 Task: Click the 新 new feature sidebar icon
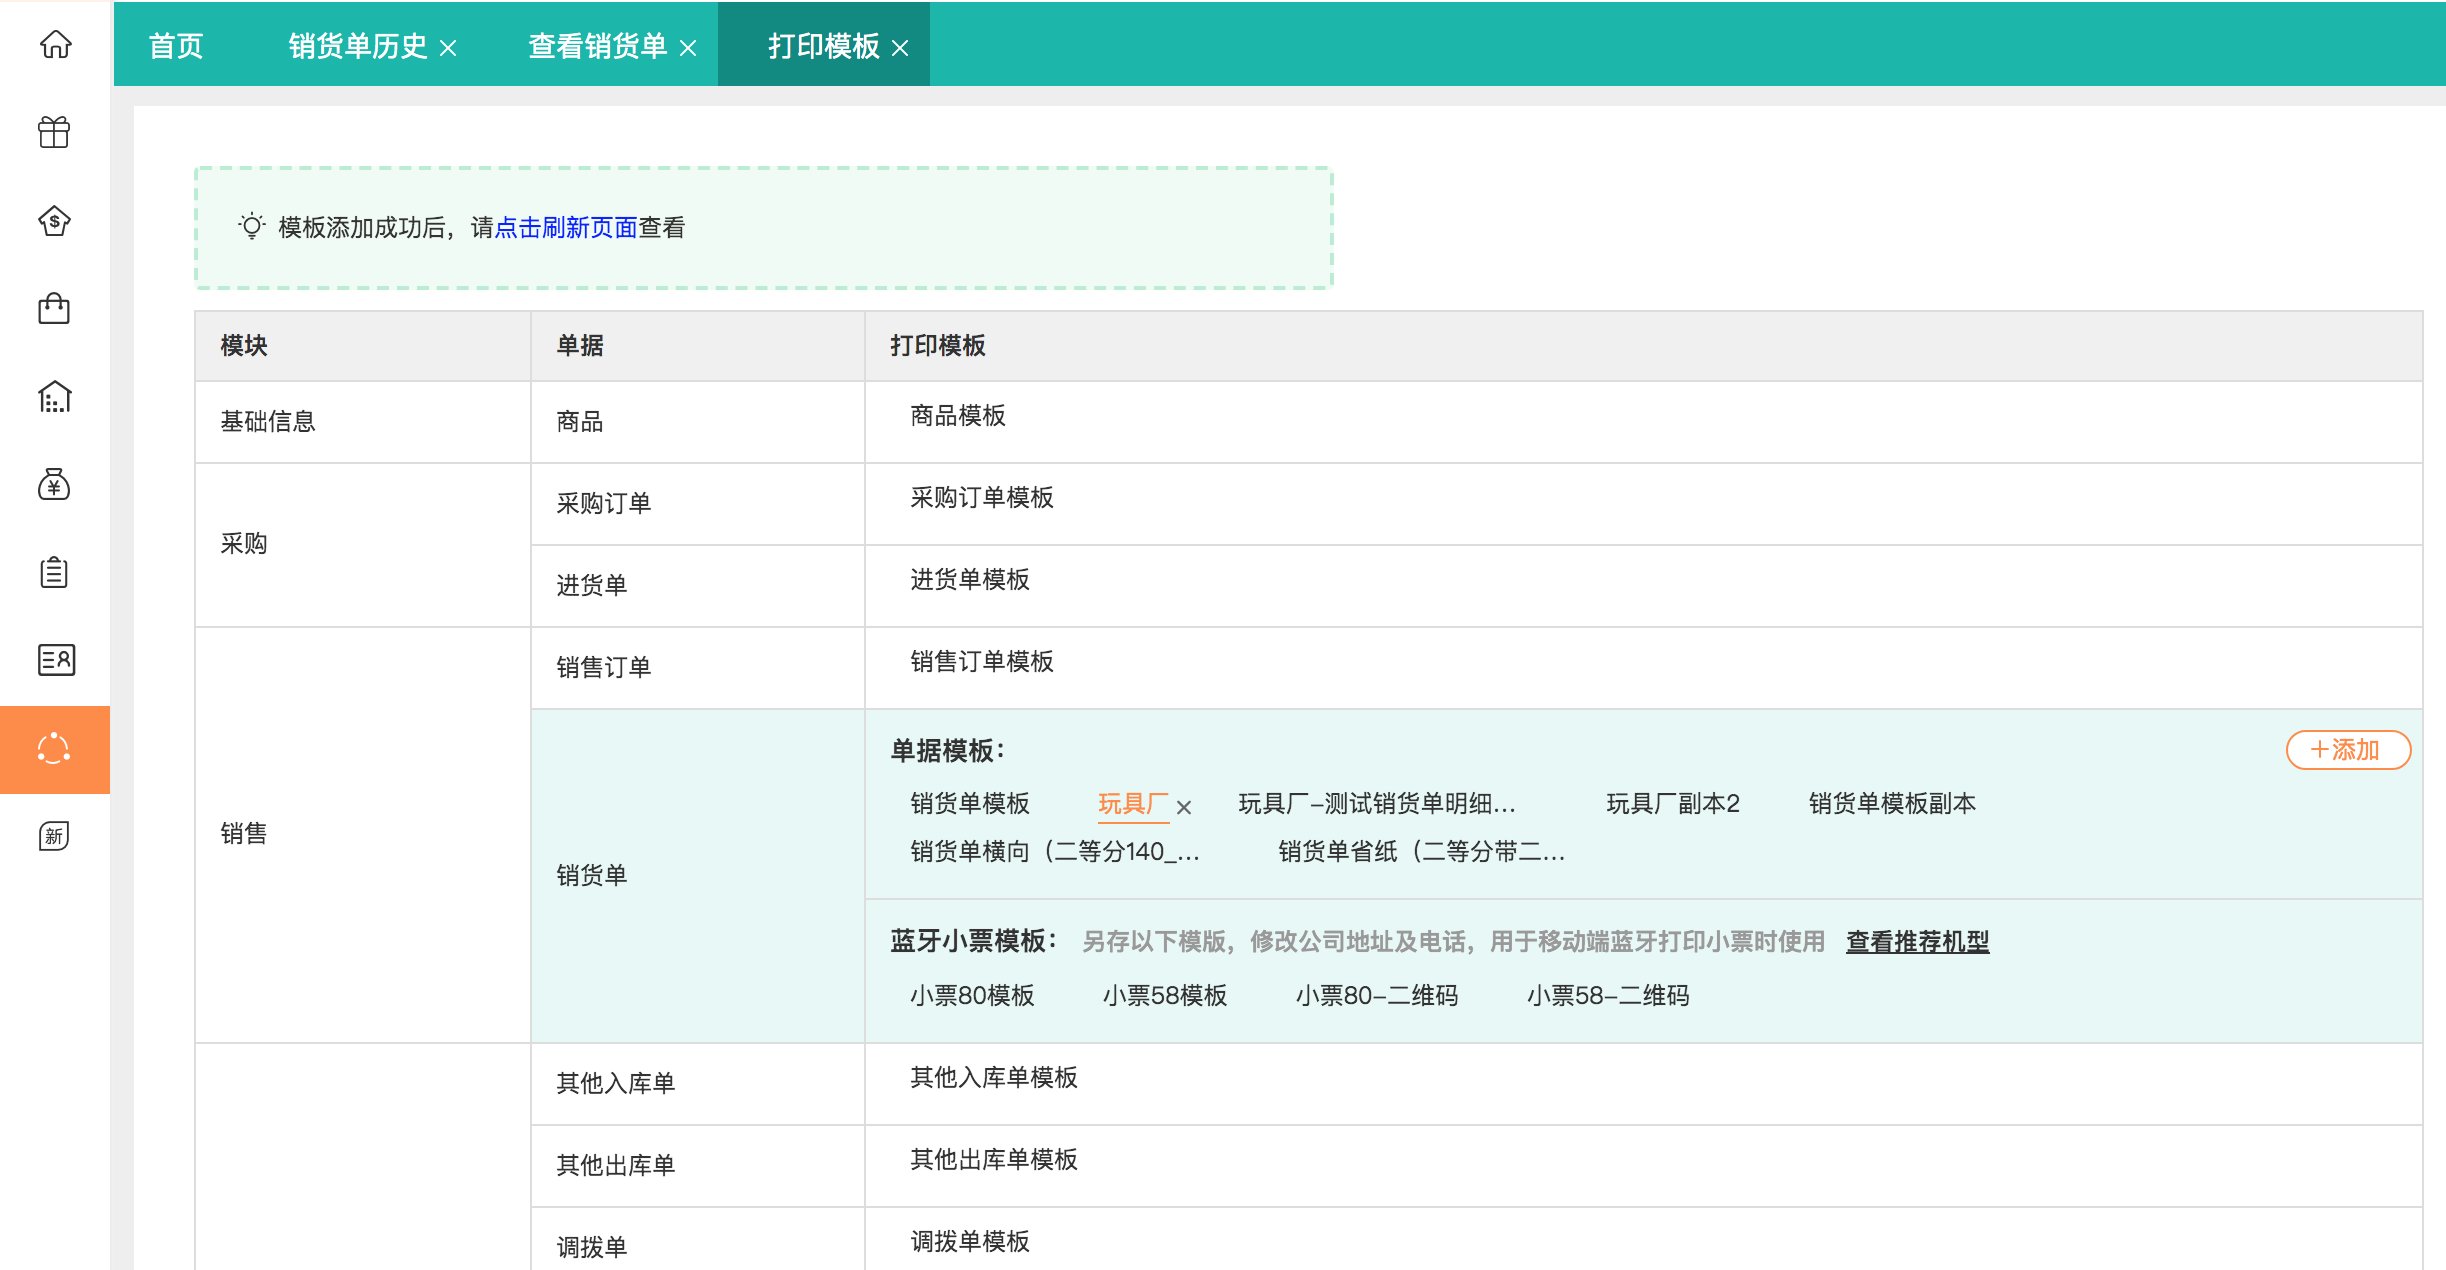(55, 836)
